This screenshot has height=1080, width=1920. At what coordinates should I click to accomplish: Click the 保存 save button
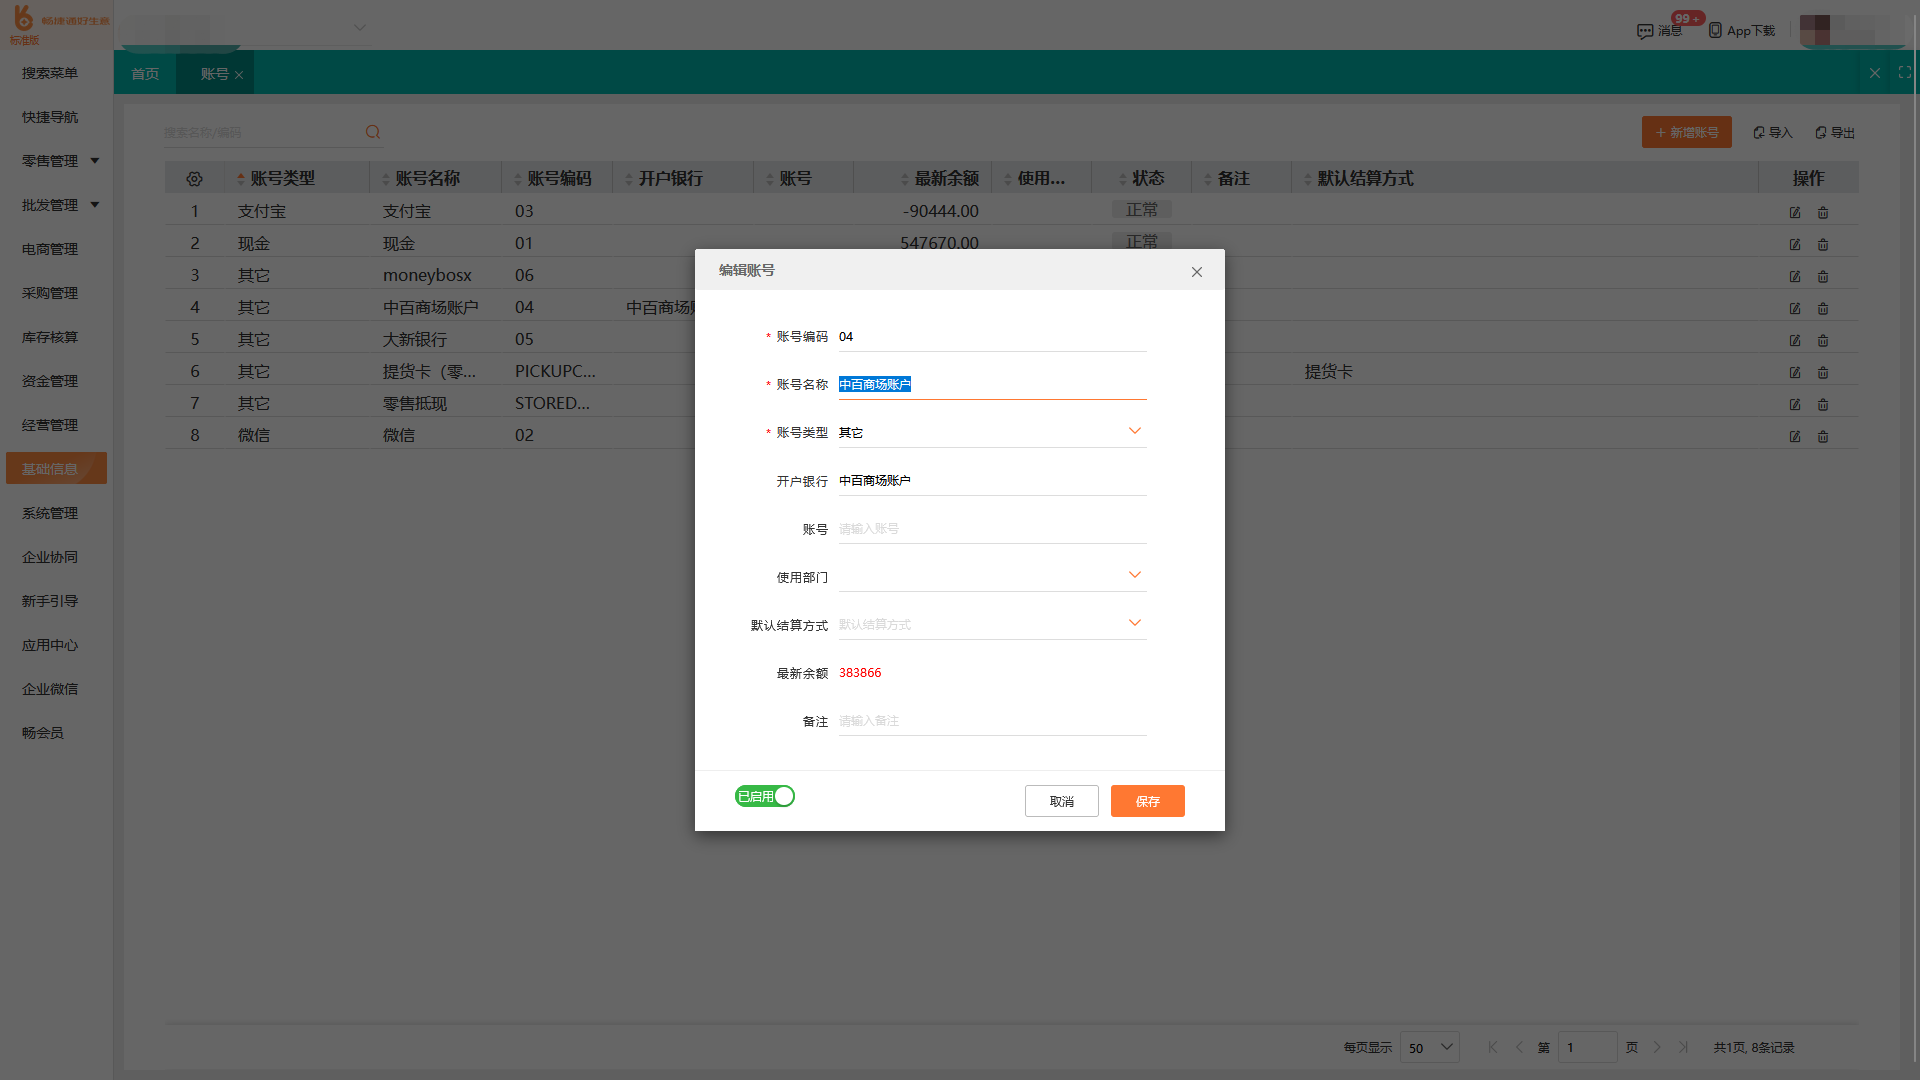1147,800
